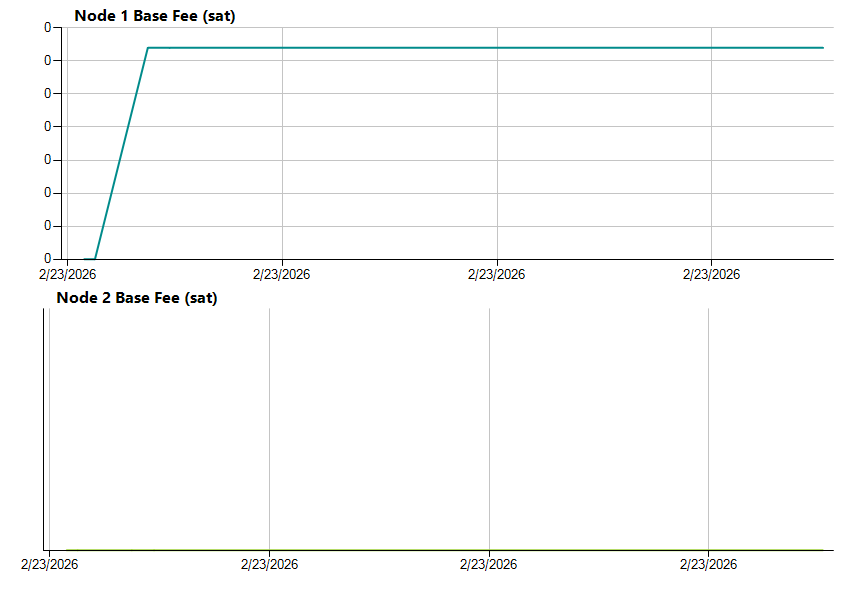Click the bottom y-axis tick label in Node 1 chart

click(47, 259)
